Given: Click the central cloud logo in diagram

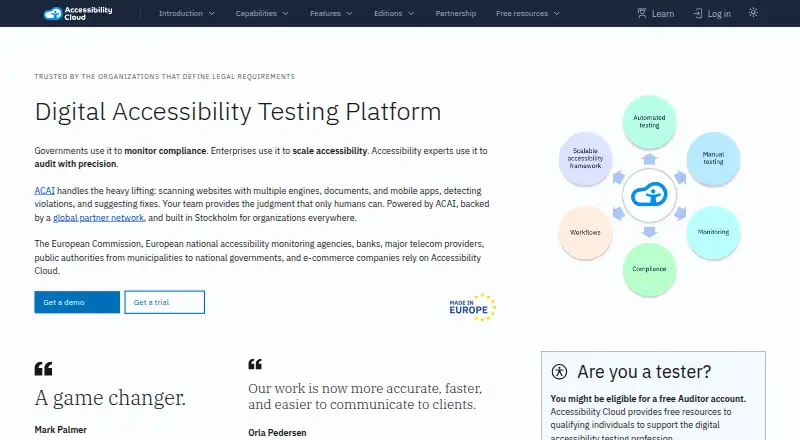Looking at the screenshot, I should point(649,195).
